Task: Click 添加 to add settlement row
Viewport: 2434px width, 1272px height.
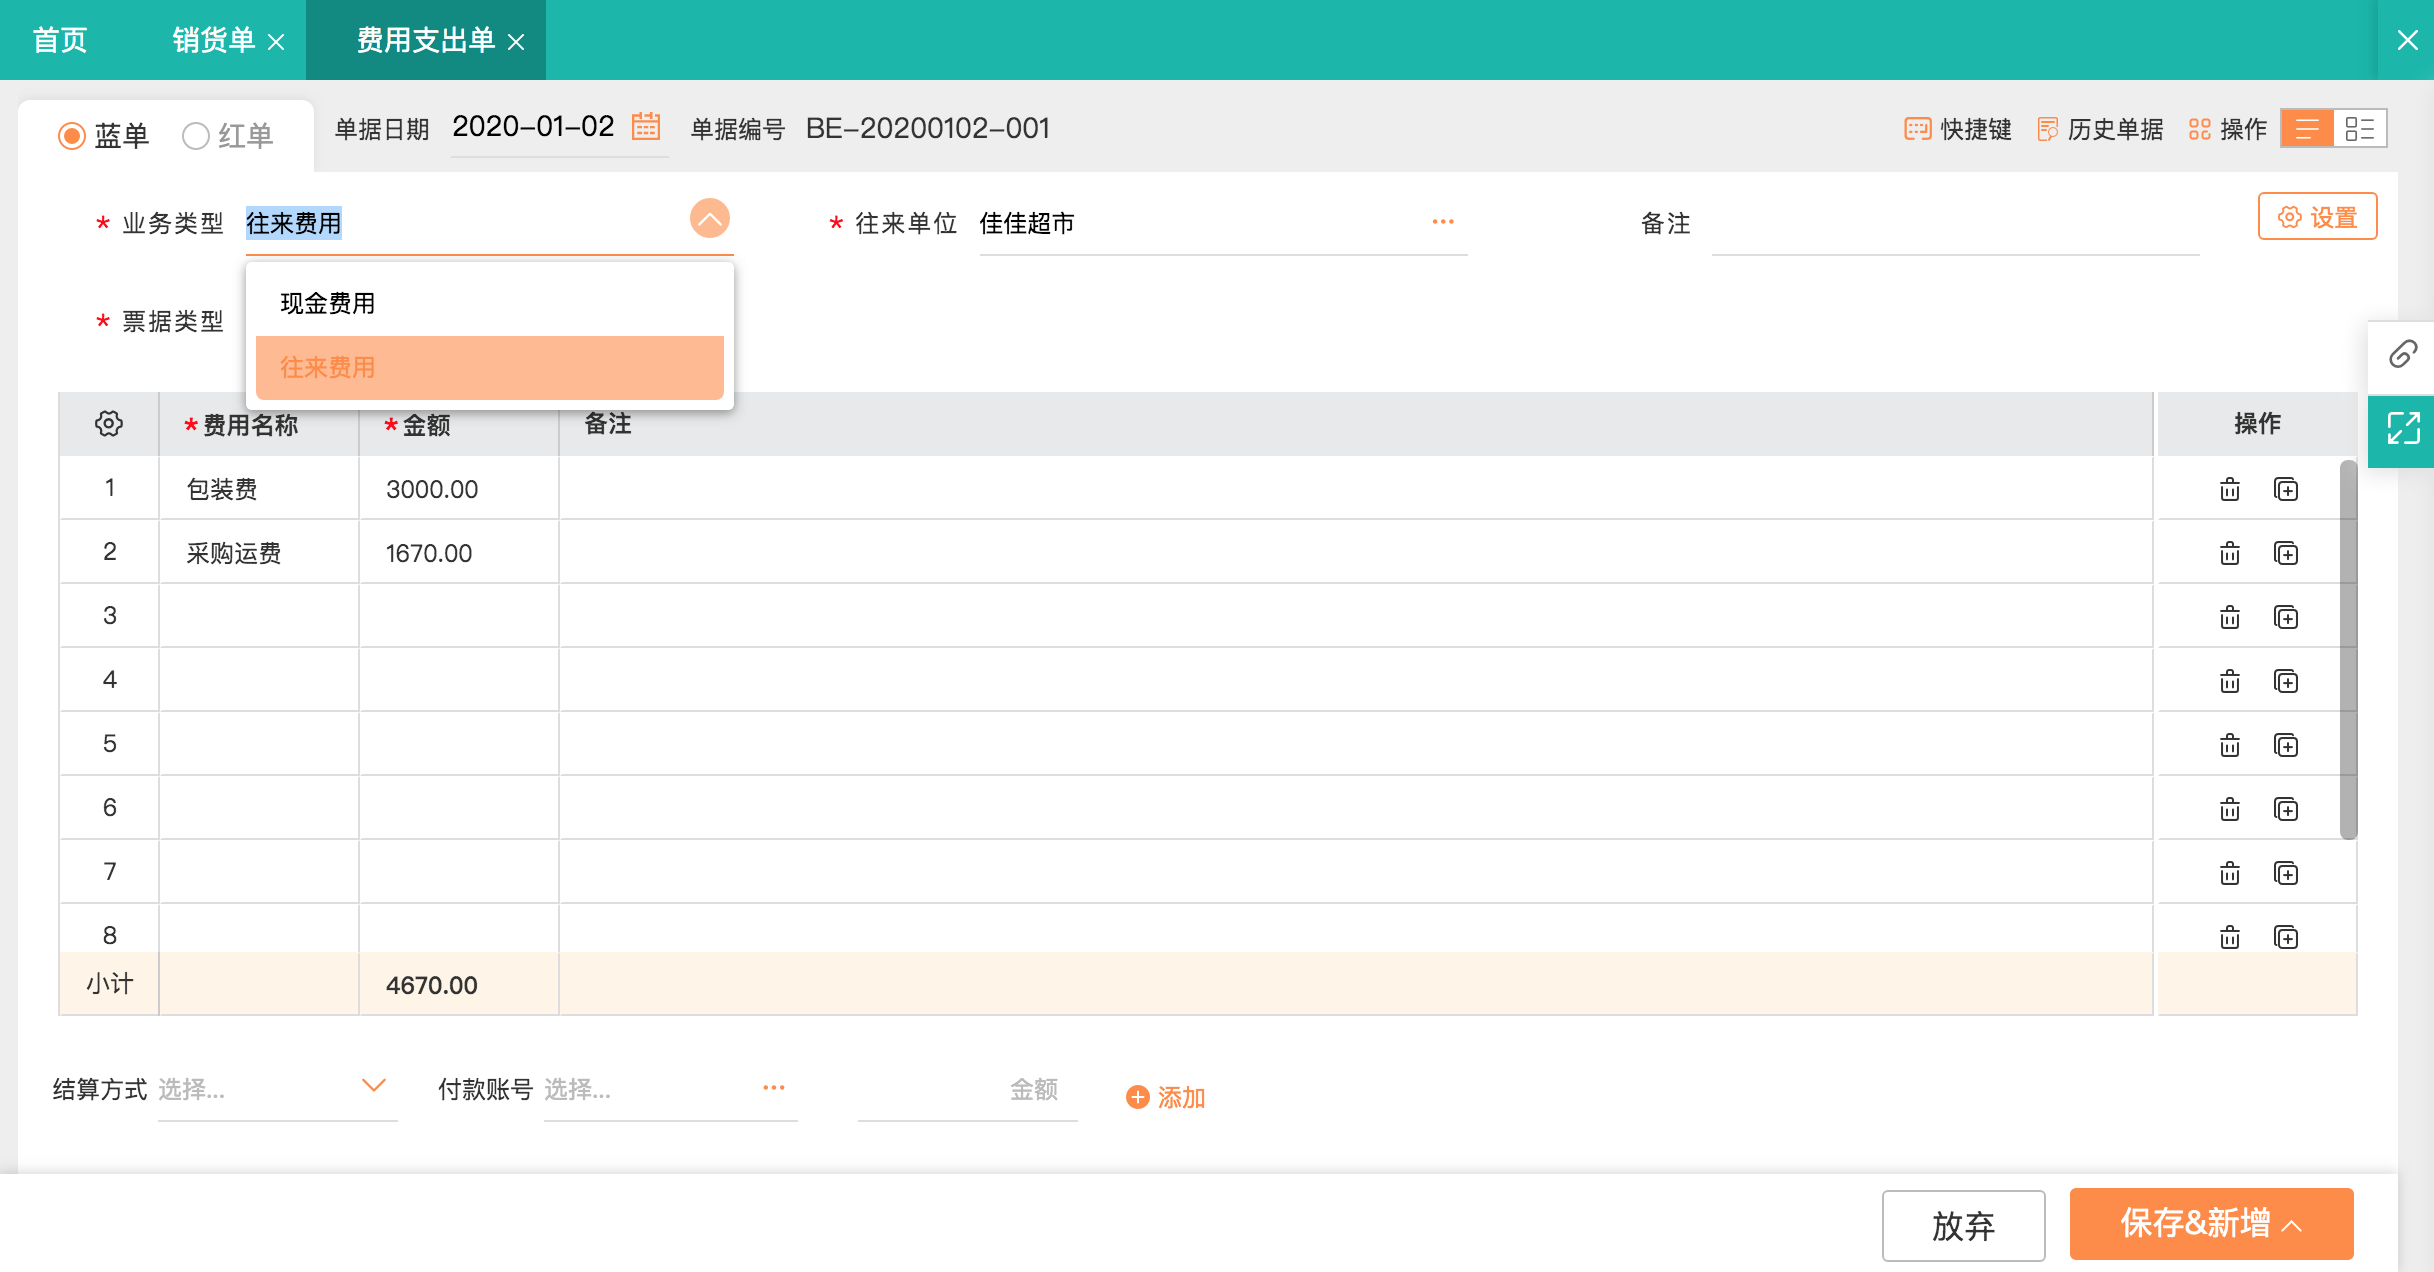Action: (x=1165, y=1096)
